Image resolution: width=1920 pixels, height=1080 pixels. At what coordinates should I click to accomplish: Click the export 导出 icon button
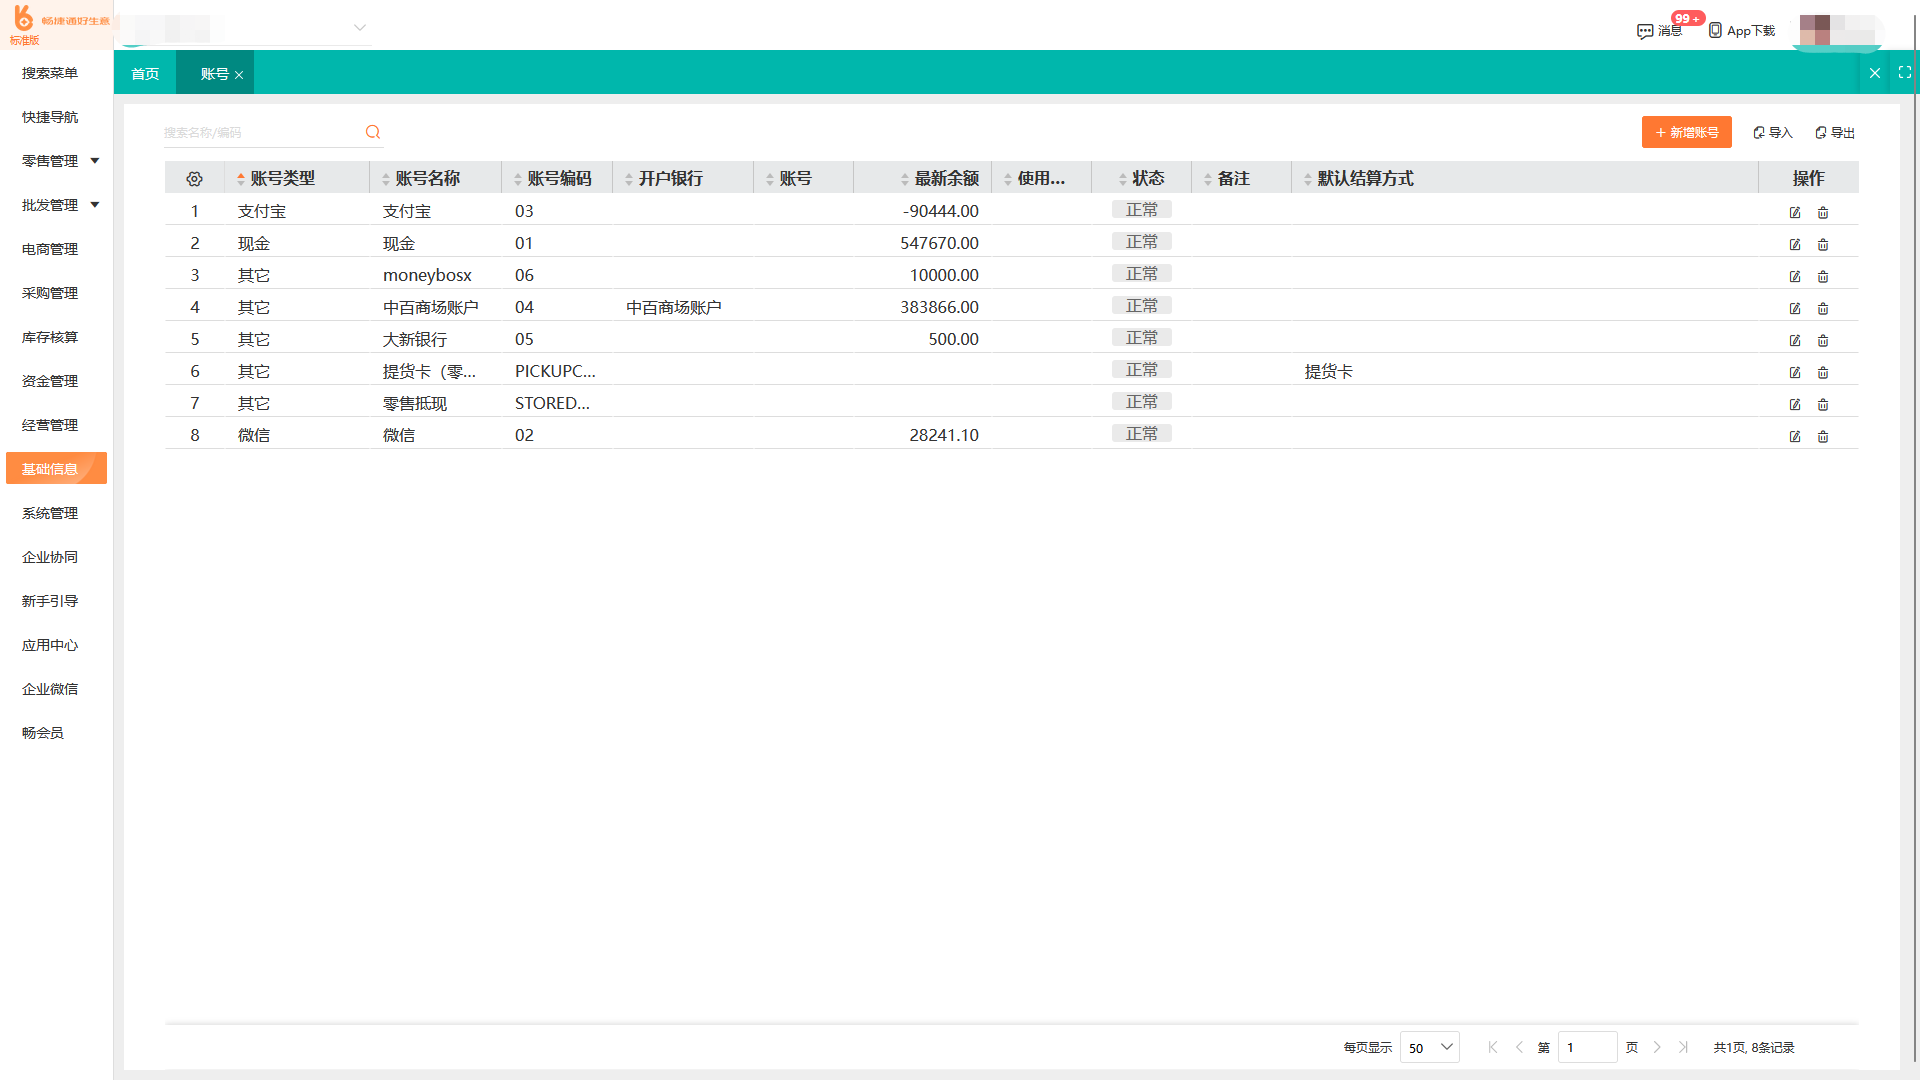click(1836, 132)
